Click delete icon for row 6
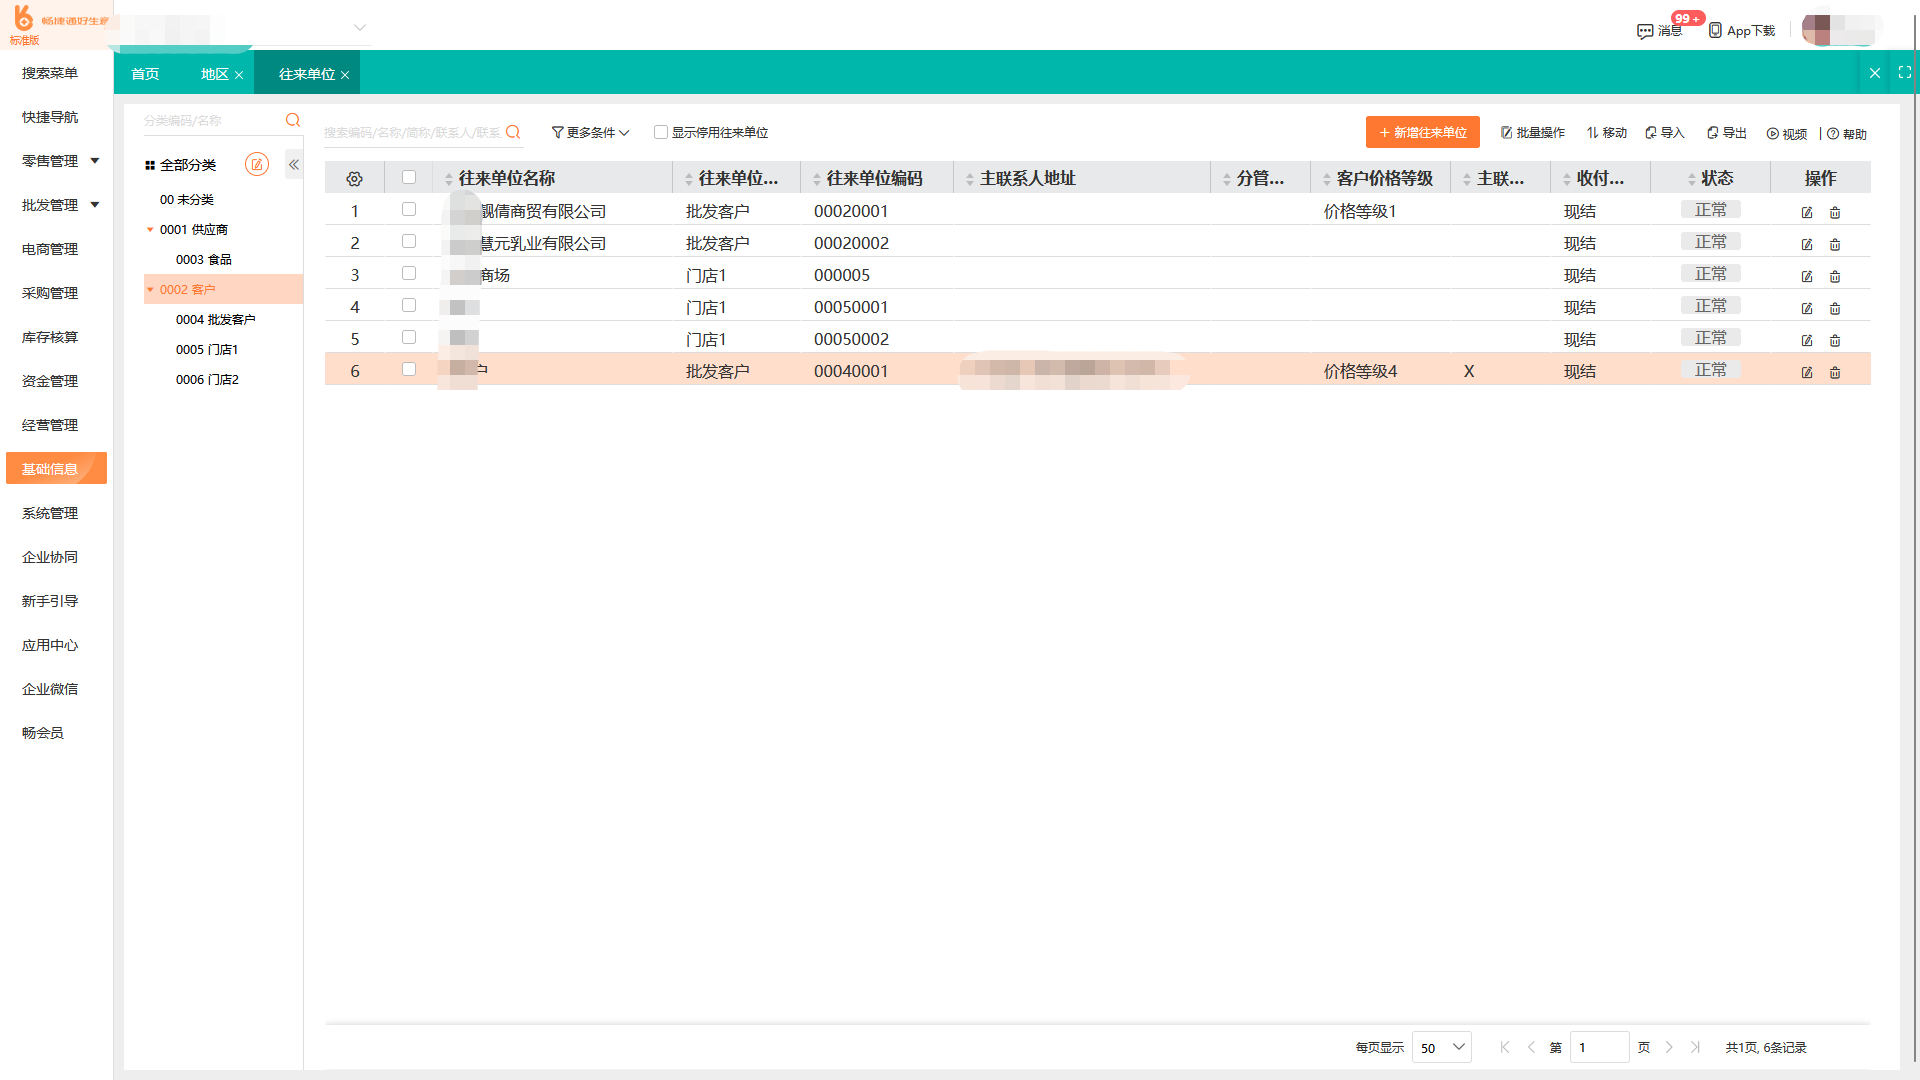This screenshot has height=1080, width=1920. click(1836, 371)
